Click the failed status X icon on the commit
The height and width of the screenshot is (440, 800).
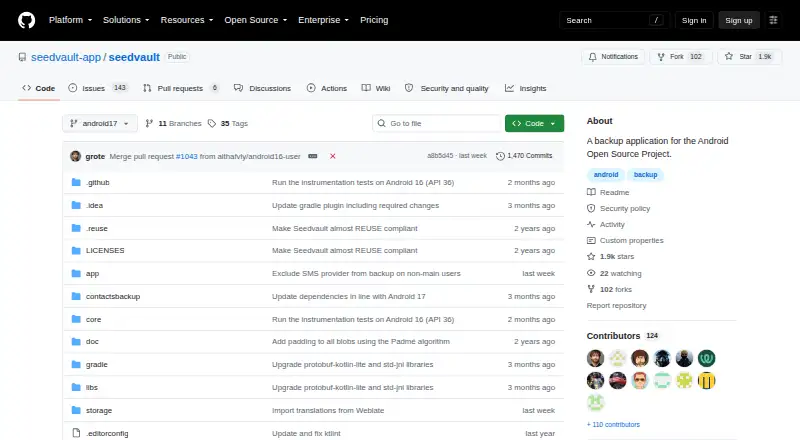[x=333, y=156]
